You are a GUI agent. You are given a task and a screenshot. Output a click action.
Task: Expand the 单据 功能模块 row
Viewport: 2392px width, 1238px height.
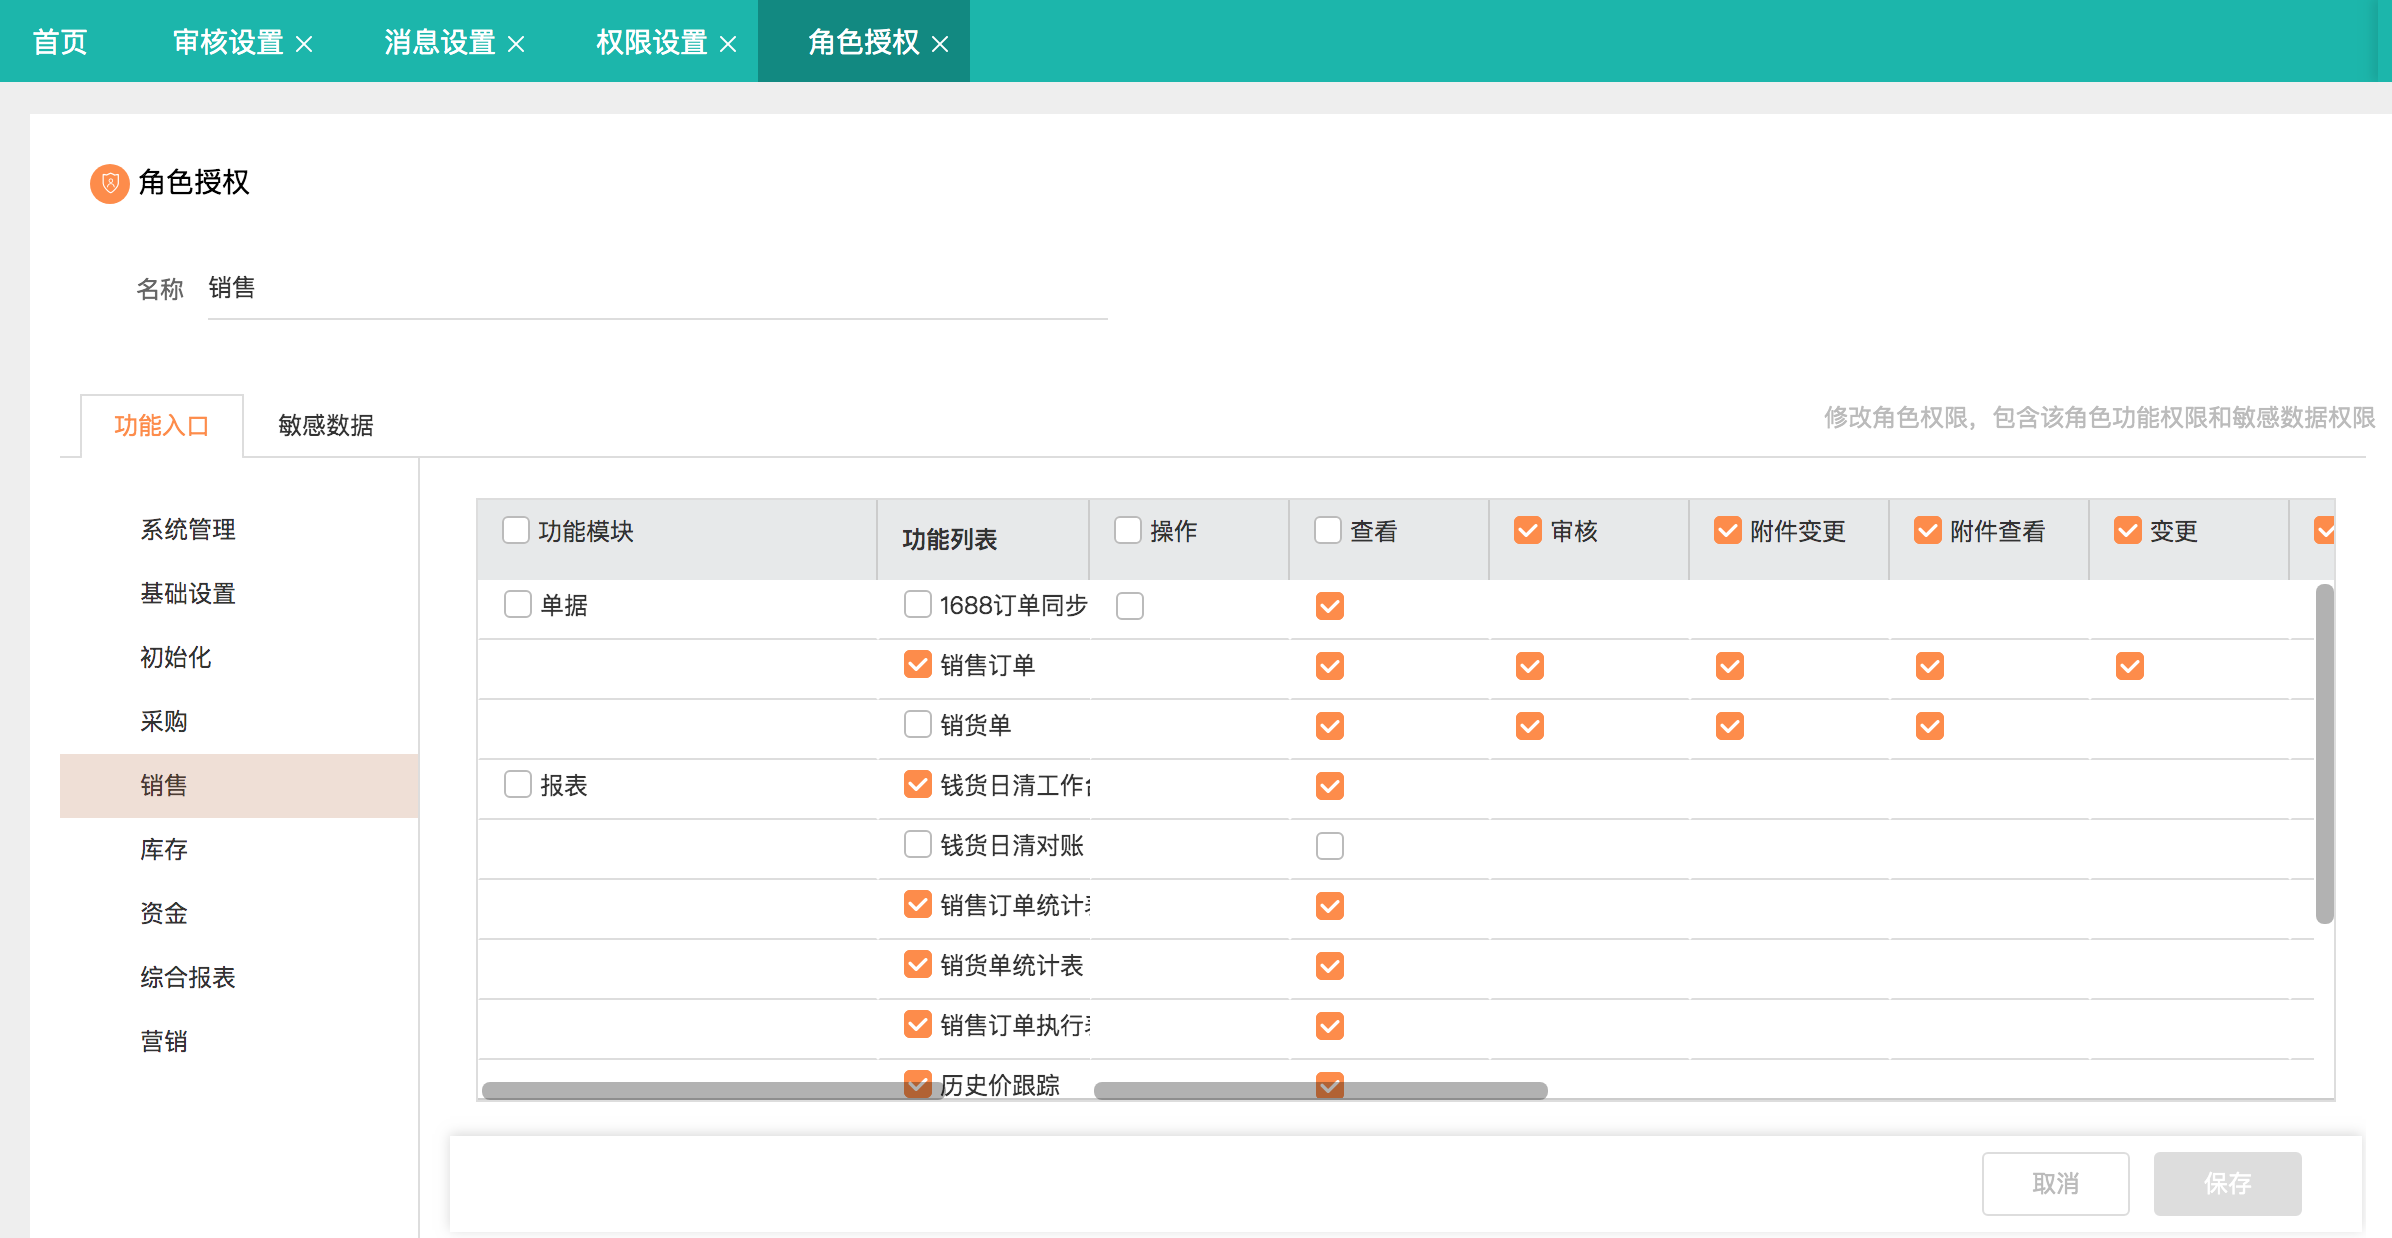click(x=565, y=603)
